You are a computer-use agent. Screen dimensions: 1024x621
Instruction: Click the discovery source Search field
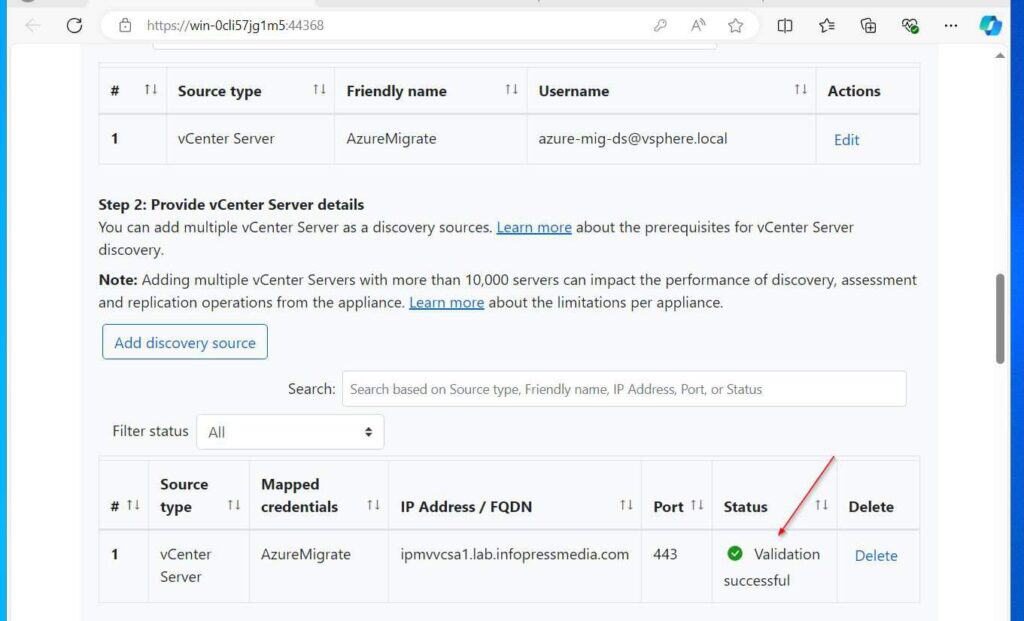[624, 389]
